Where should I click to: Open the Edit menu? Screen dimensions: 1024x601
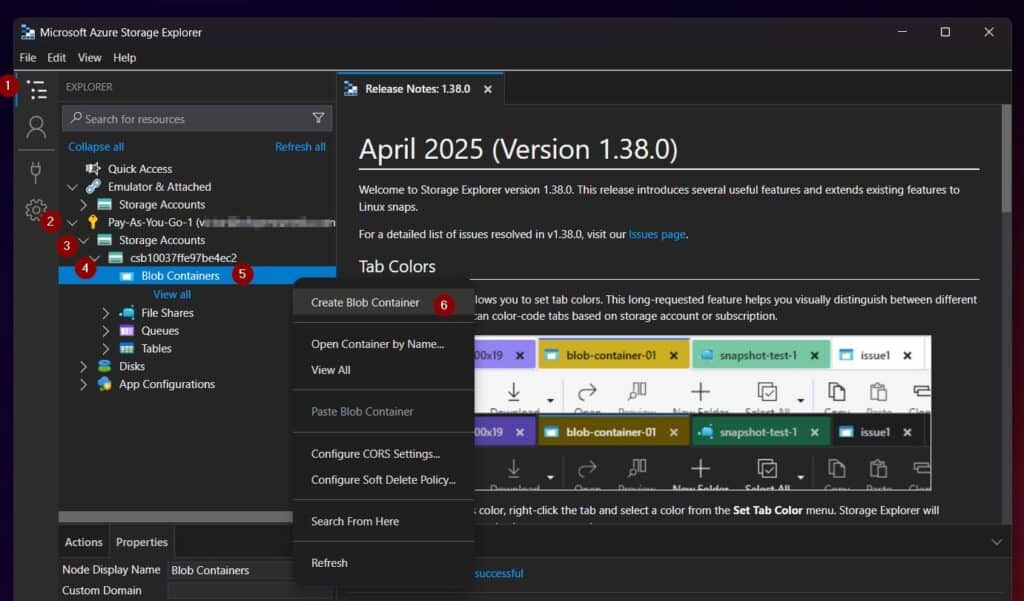point(56,57)
